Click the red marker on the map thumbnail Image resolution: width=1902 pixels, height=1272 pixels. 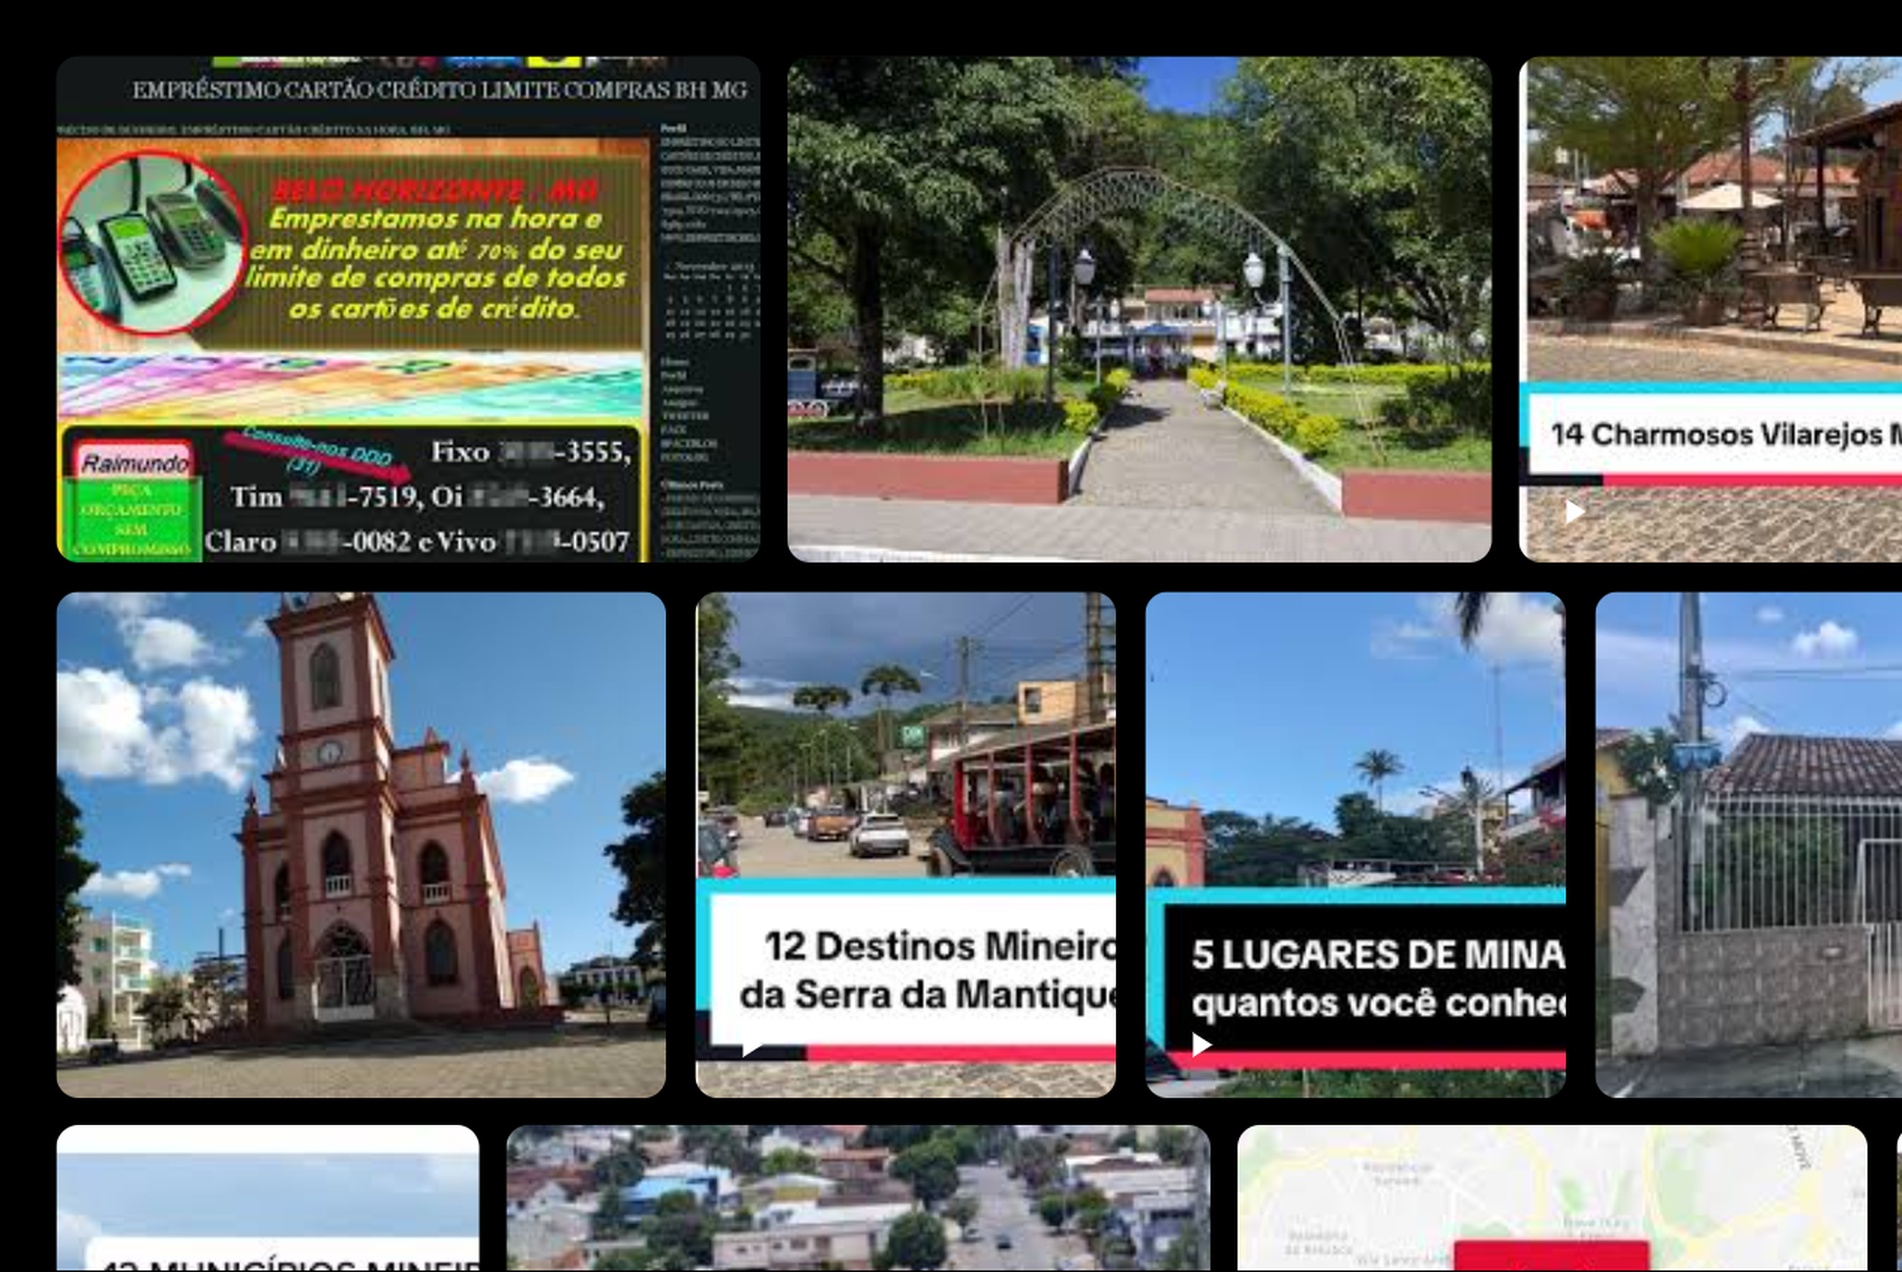coord(1550,1255)
